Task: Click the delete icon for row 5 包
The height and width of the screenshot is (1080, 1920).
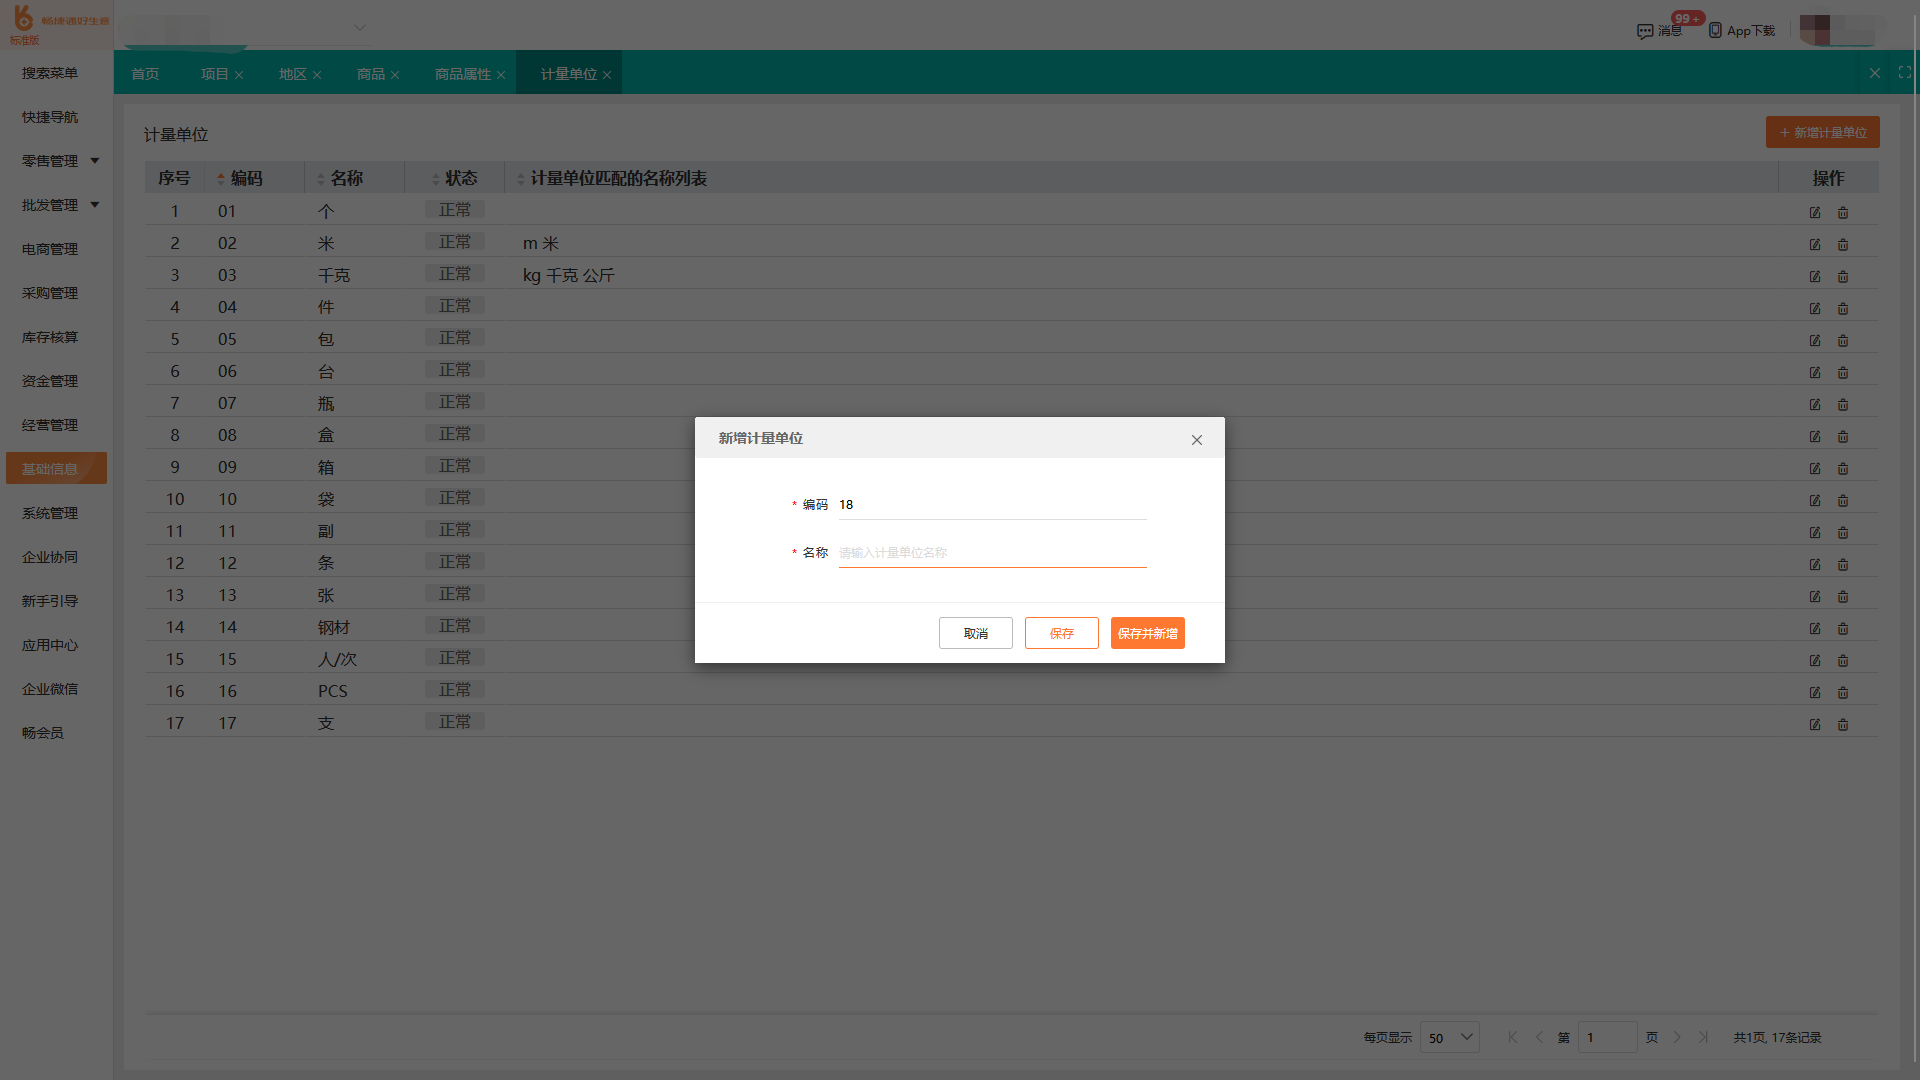Action: click(1844, 338)
